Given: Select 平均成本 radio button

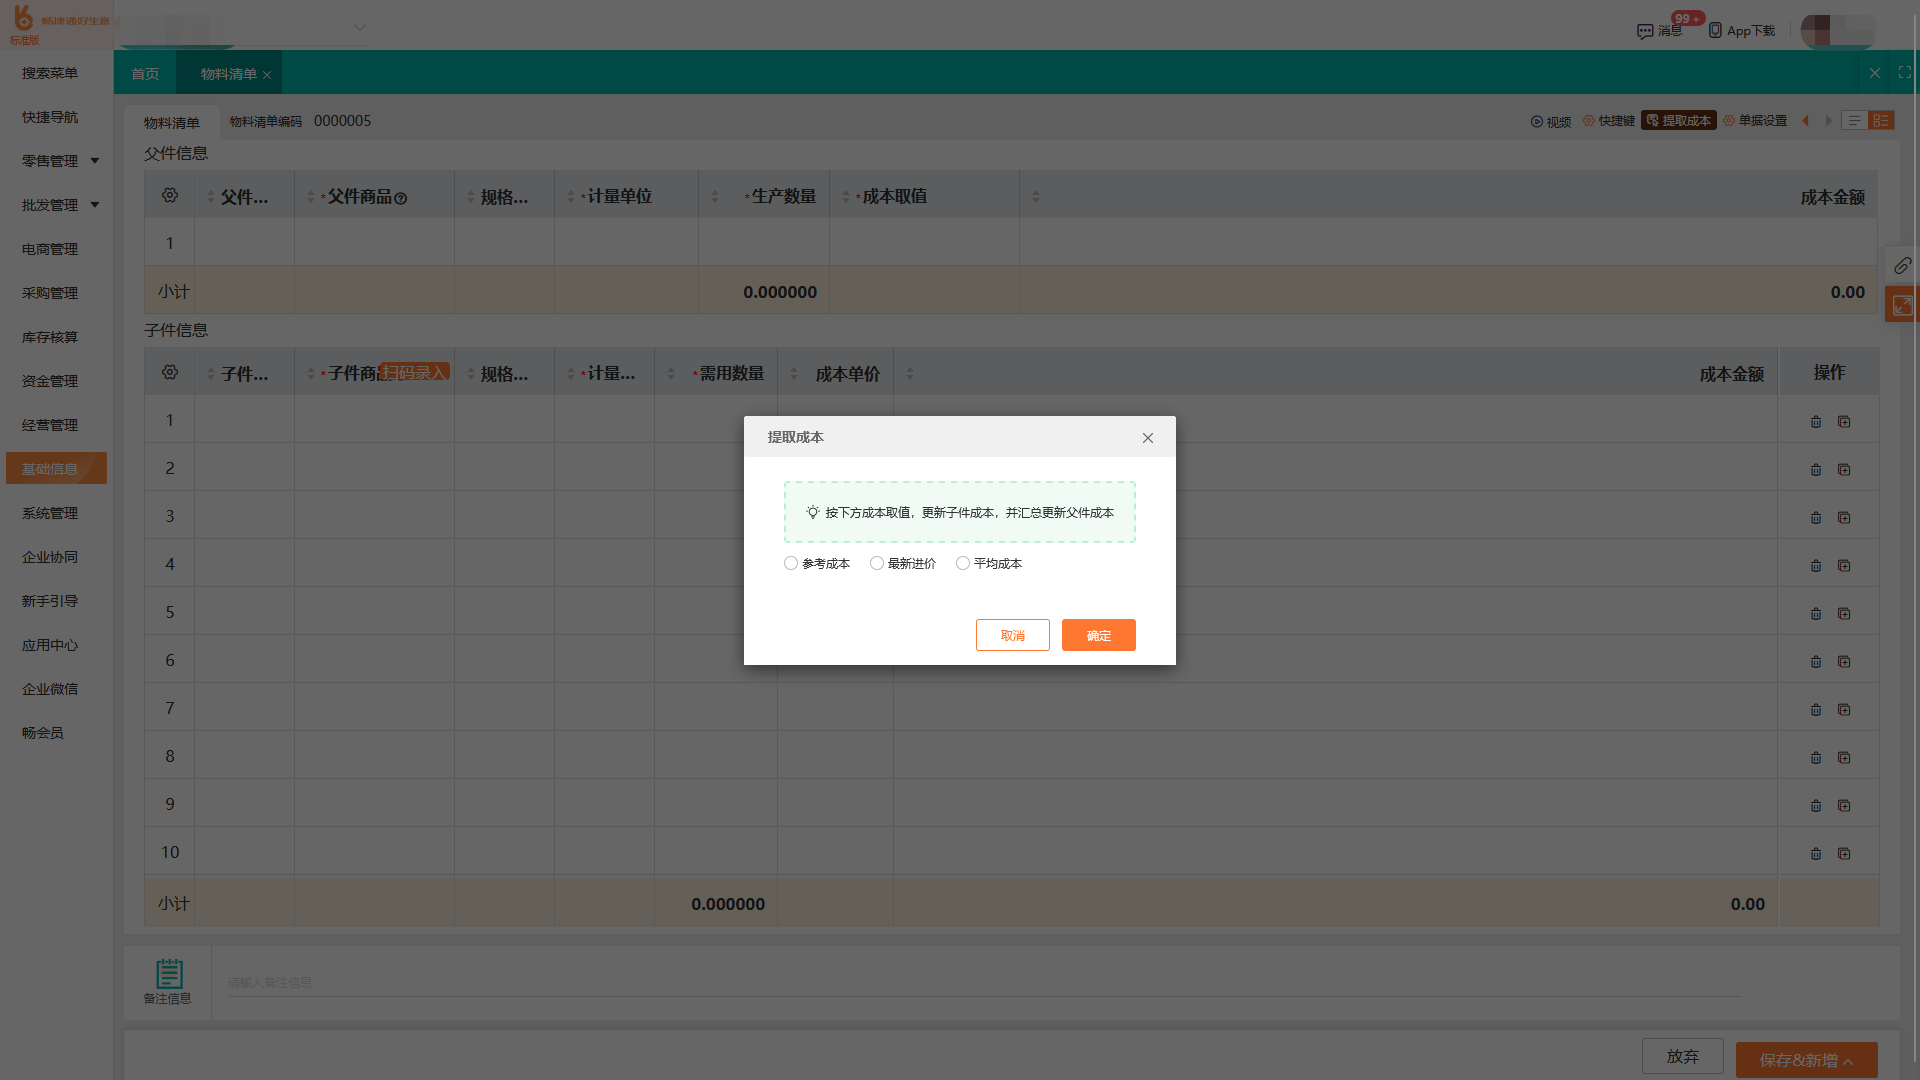Looking at the screenshot, I should pyautogui.click(x=963, y=563).
